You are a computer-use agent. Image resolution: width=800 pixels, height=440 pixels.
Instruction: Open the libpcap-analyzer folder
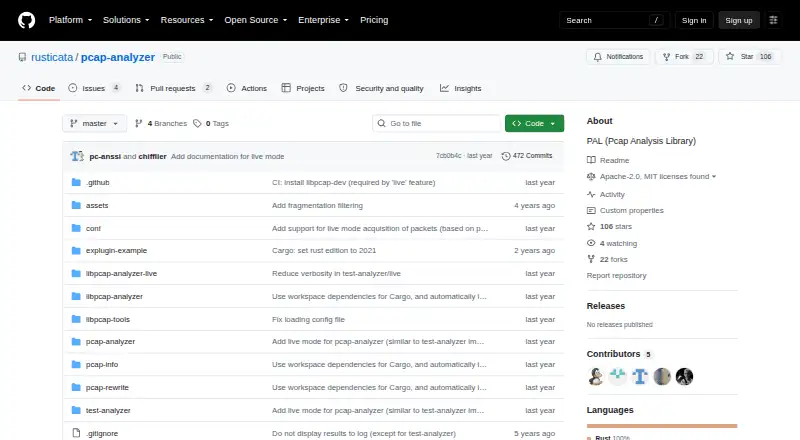pyautogui.click(x=114, y=297)
